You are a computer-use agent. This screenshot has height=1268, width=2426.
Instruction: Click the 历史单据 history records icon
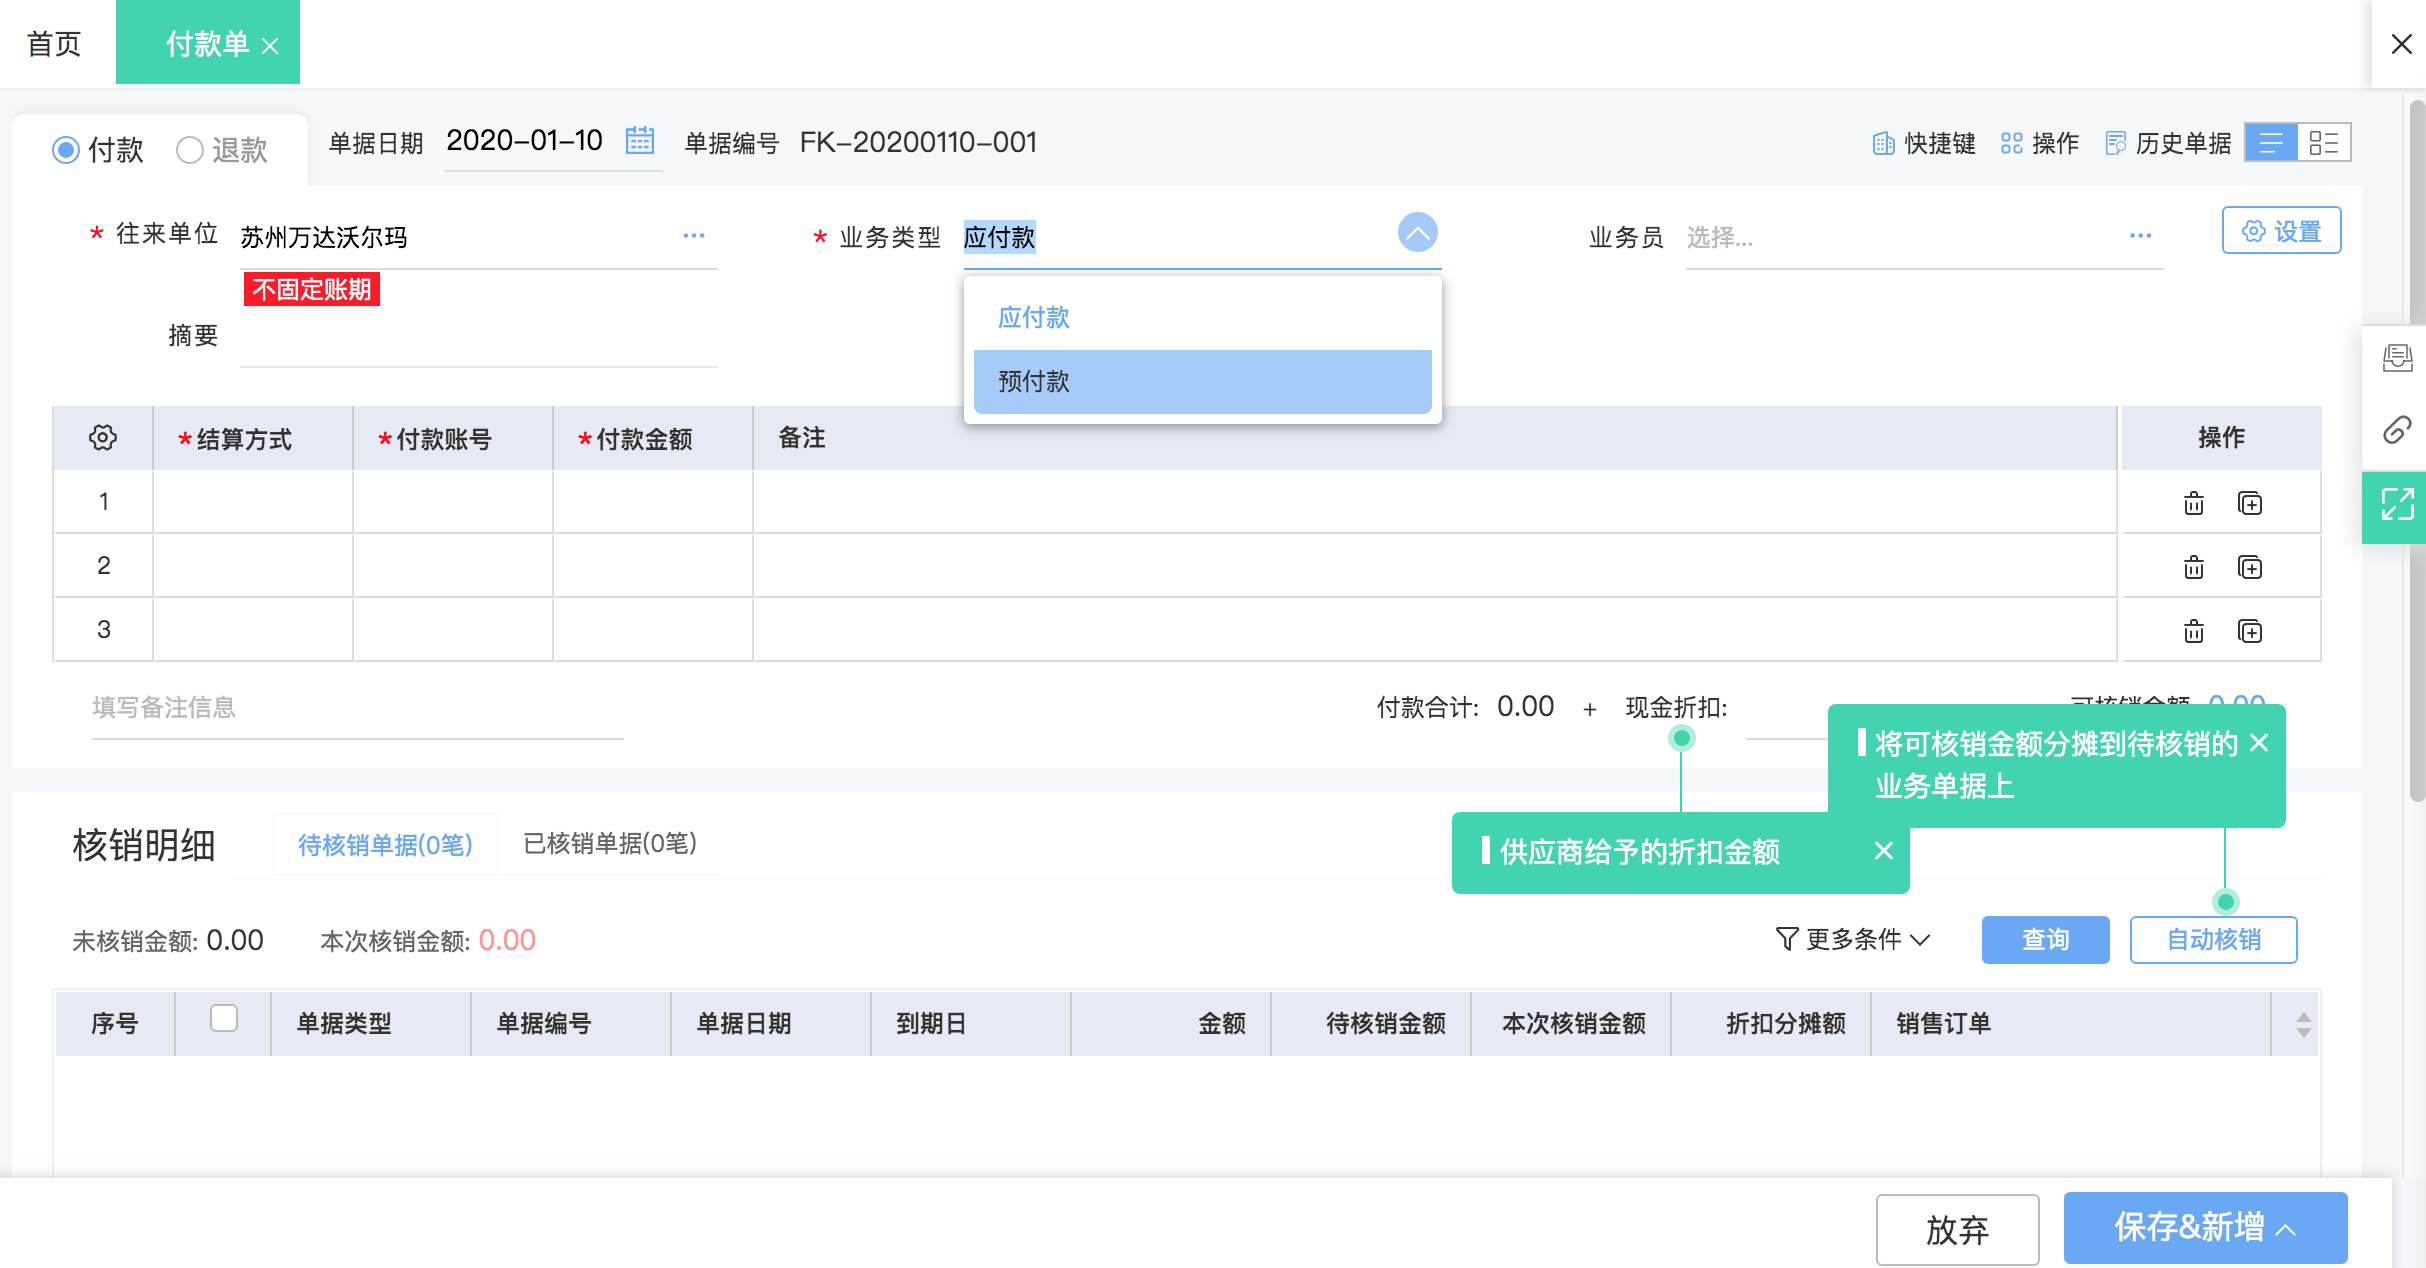click(2115, 141)
